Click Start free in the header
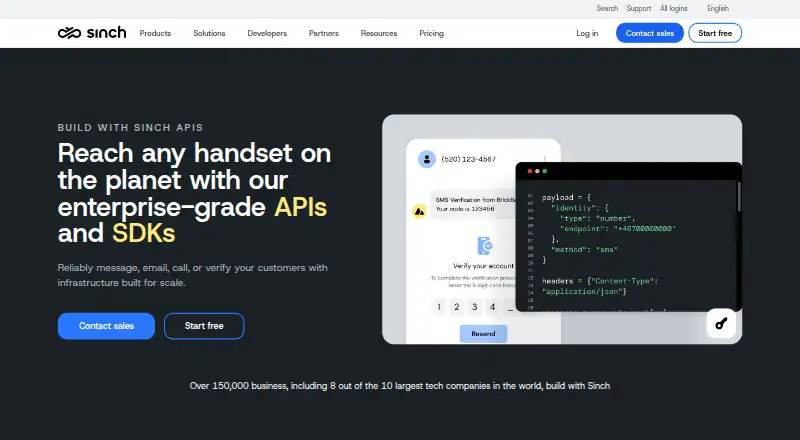 (715, 33)
